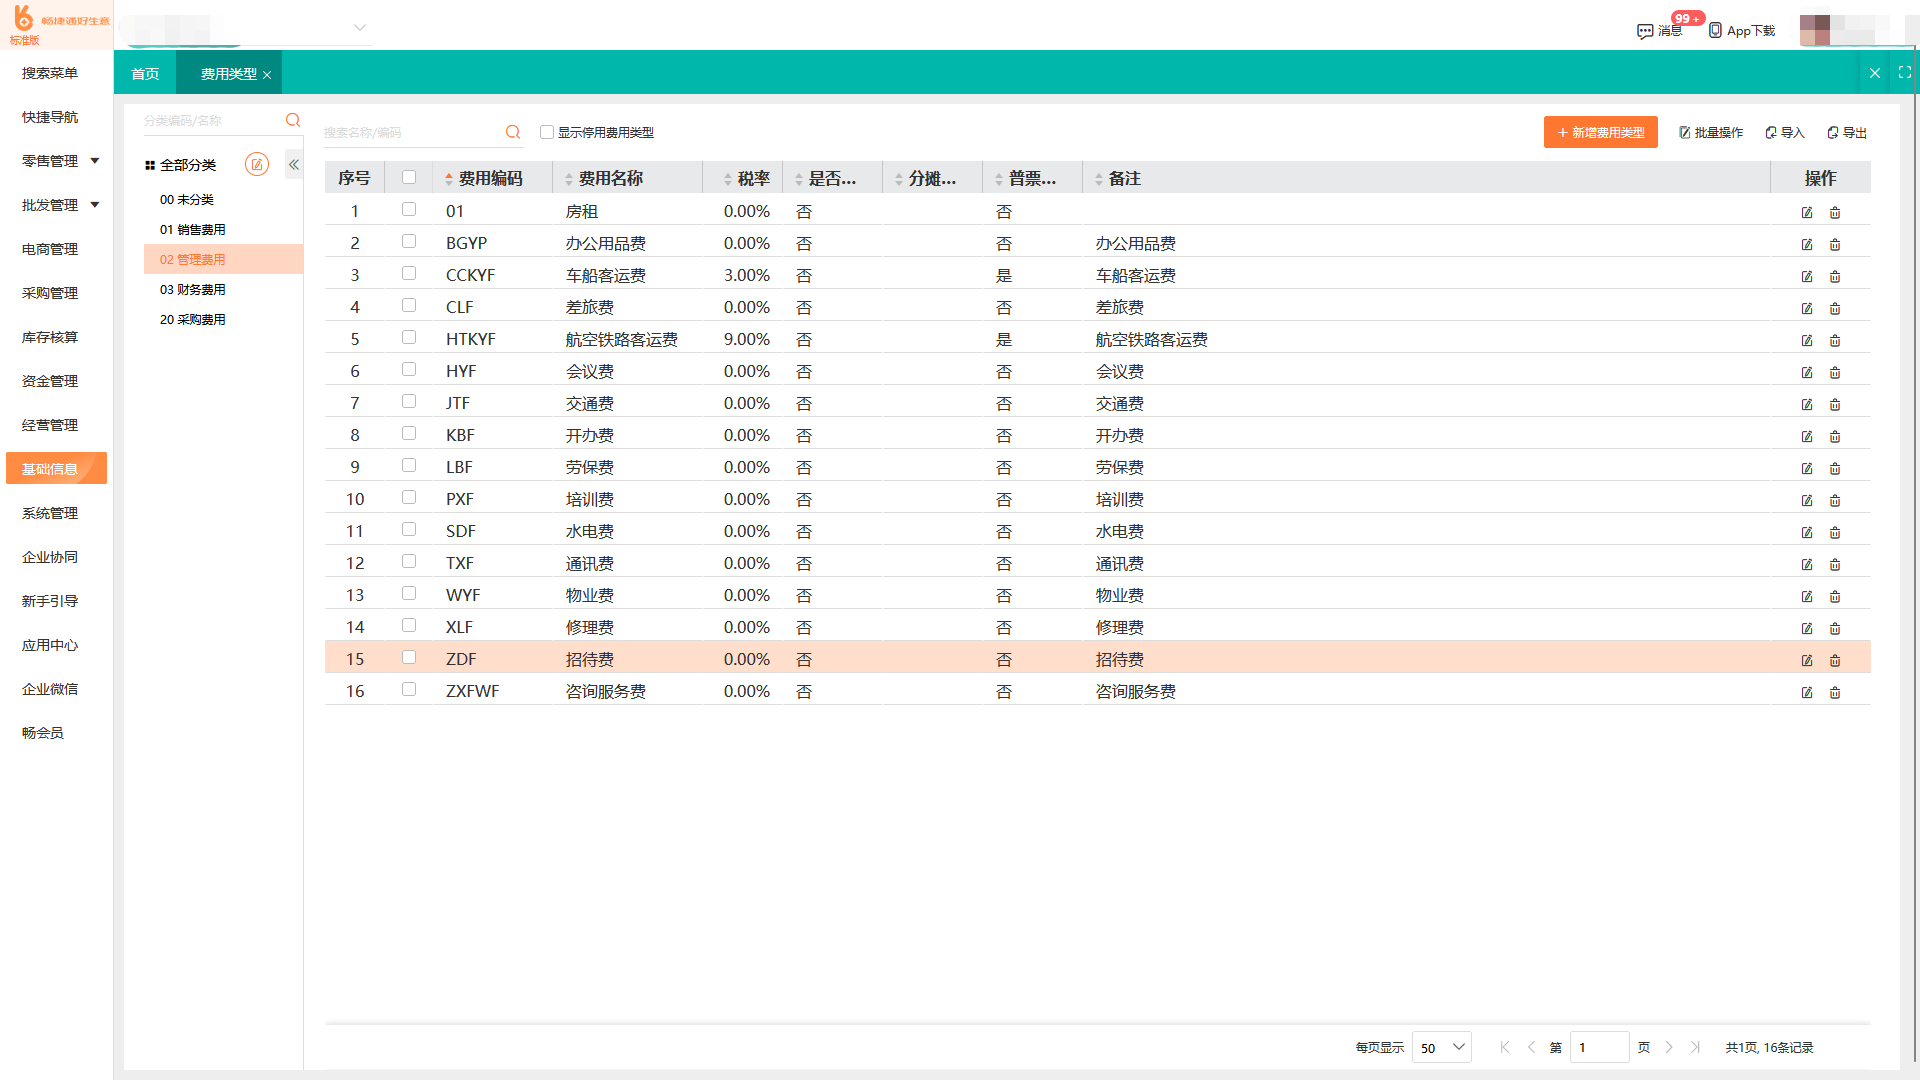Check the checkbox for row 3 CCKYF
The height and width of the screenshot is (1080, 1920).
click(x=410, y=274)
